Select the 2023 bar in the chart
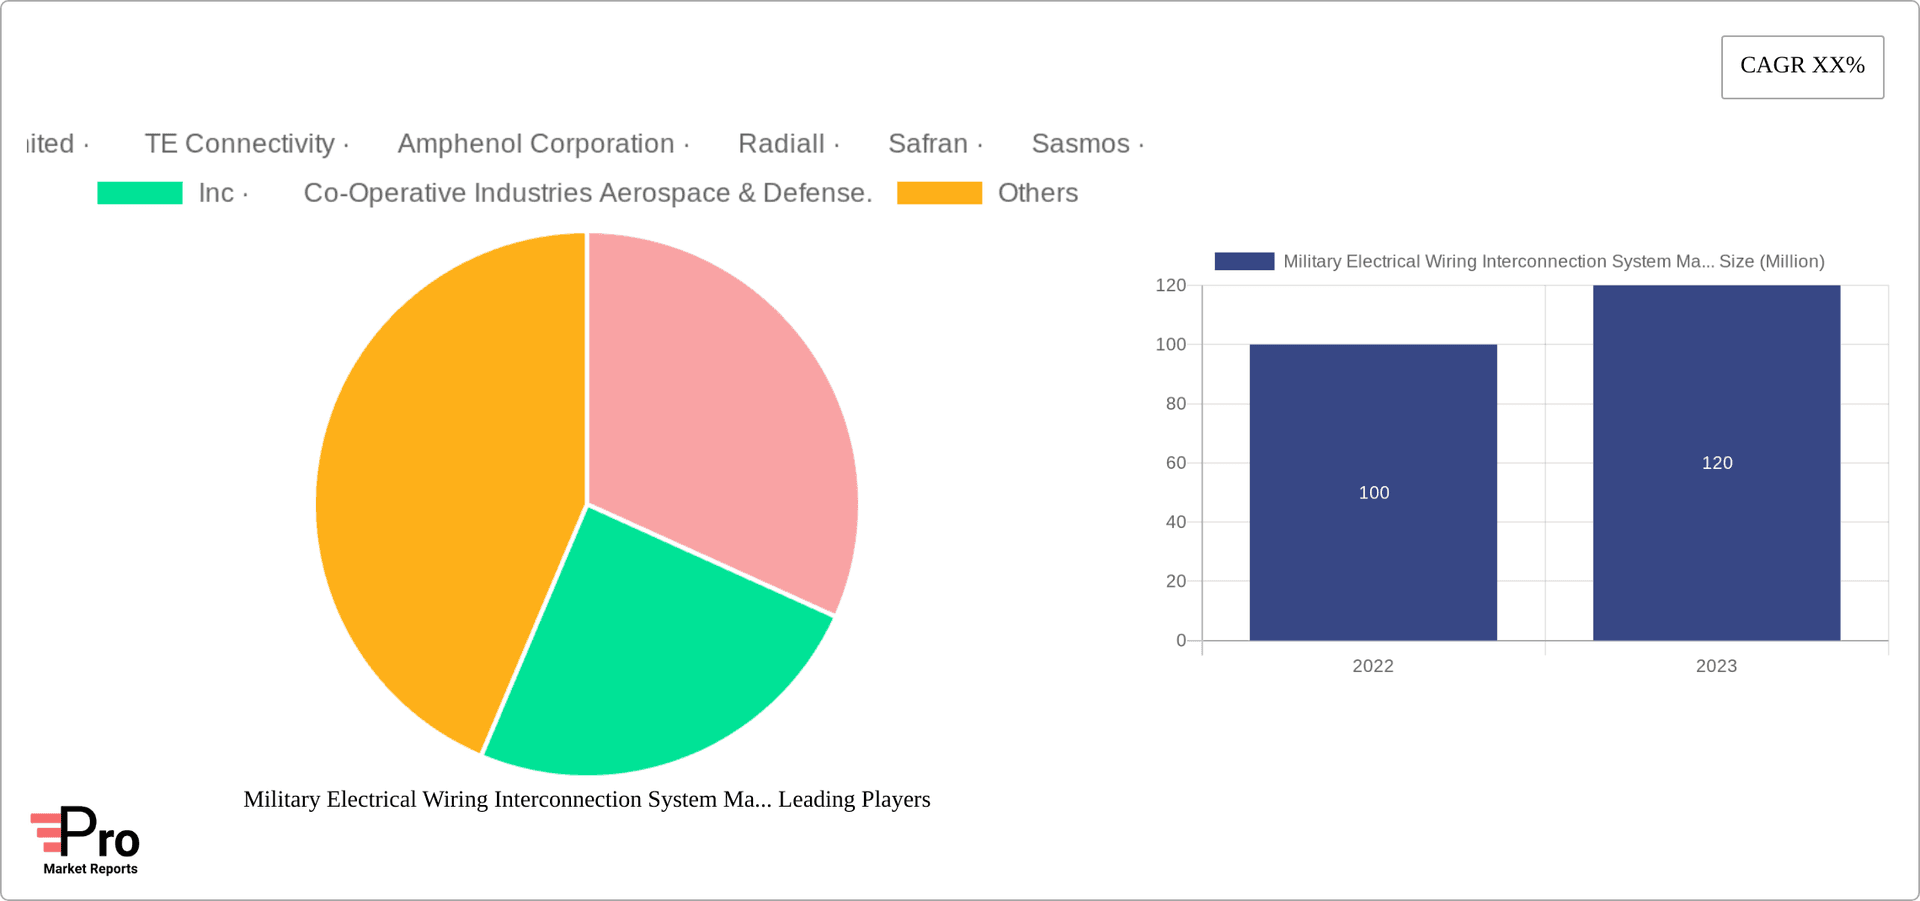The image size is (1920, 901). (1716, 460)
